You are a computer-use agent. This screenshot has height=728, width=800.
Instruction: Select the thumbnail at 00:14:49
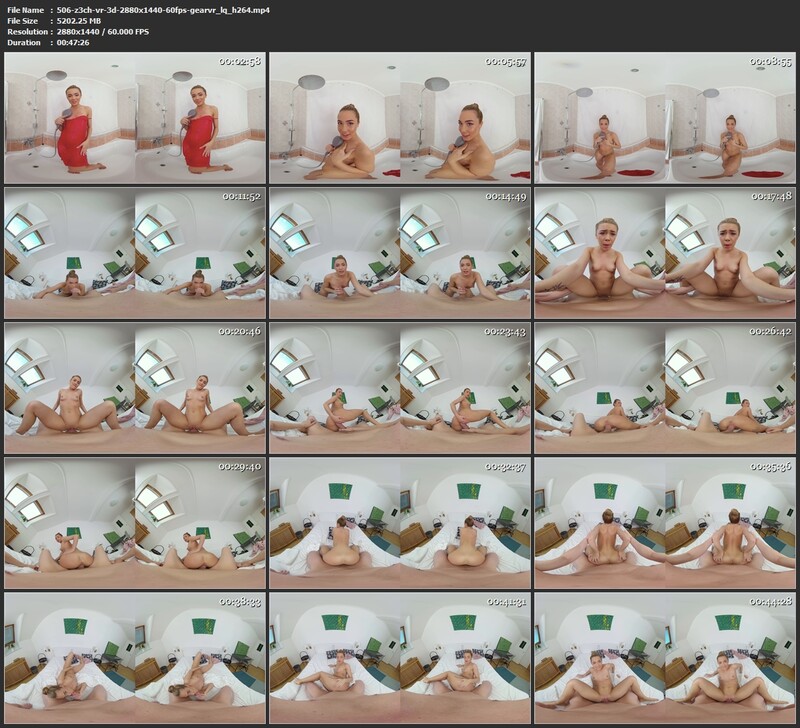pyautogui.click(x=400, y=252)
